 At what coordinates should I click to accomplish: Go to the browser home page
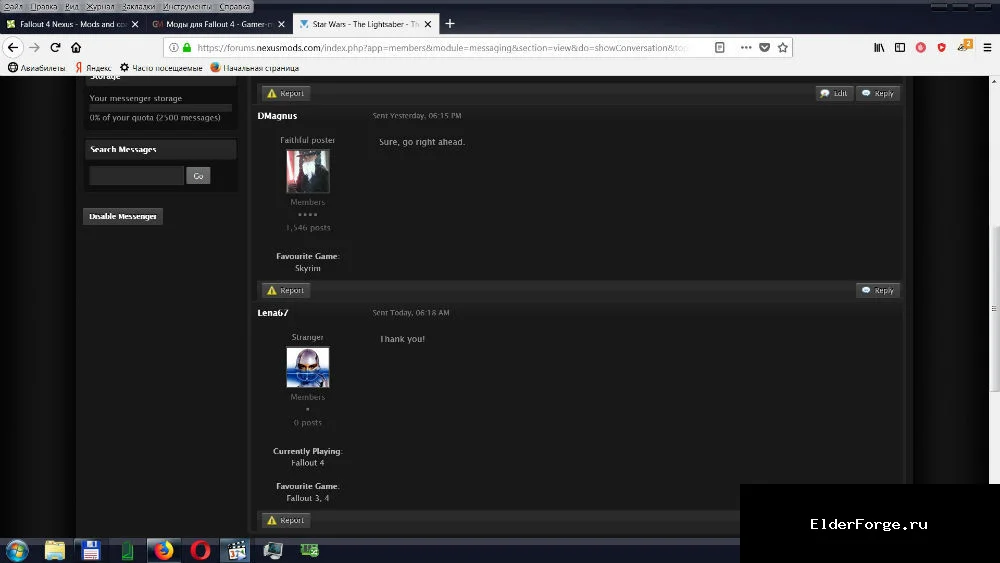coord(76,47)
